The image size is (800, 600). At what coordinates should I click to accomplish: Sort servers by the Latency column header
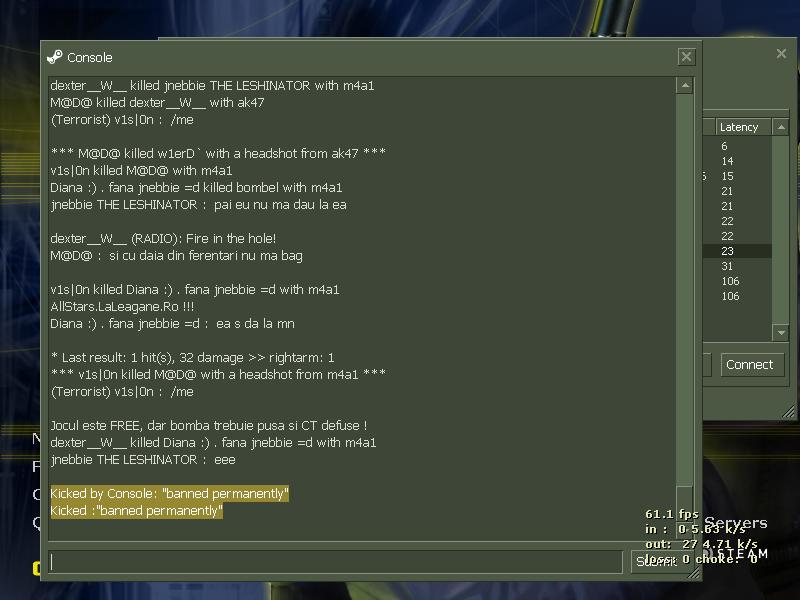click(x=742, y=127)
